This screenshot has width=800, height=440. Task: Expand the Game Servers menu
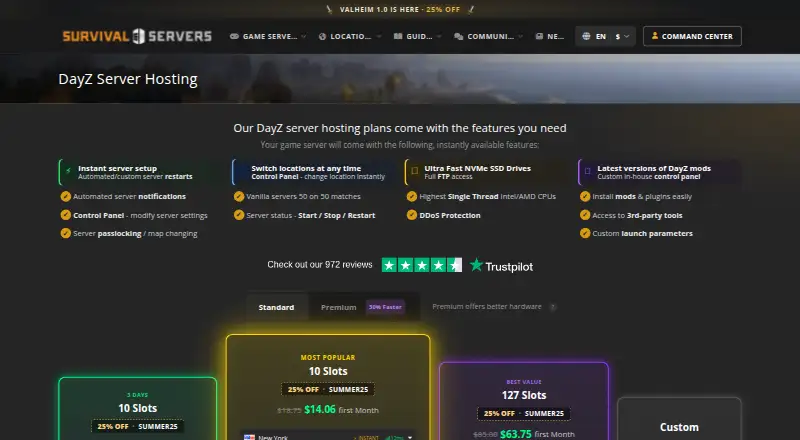(x=268, y=36)
